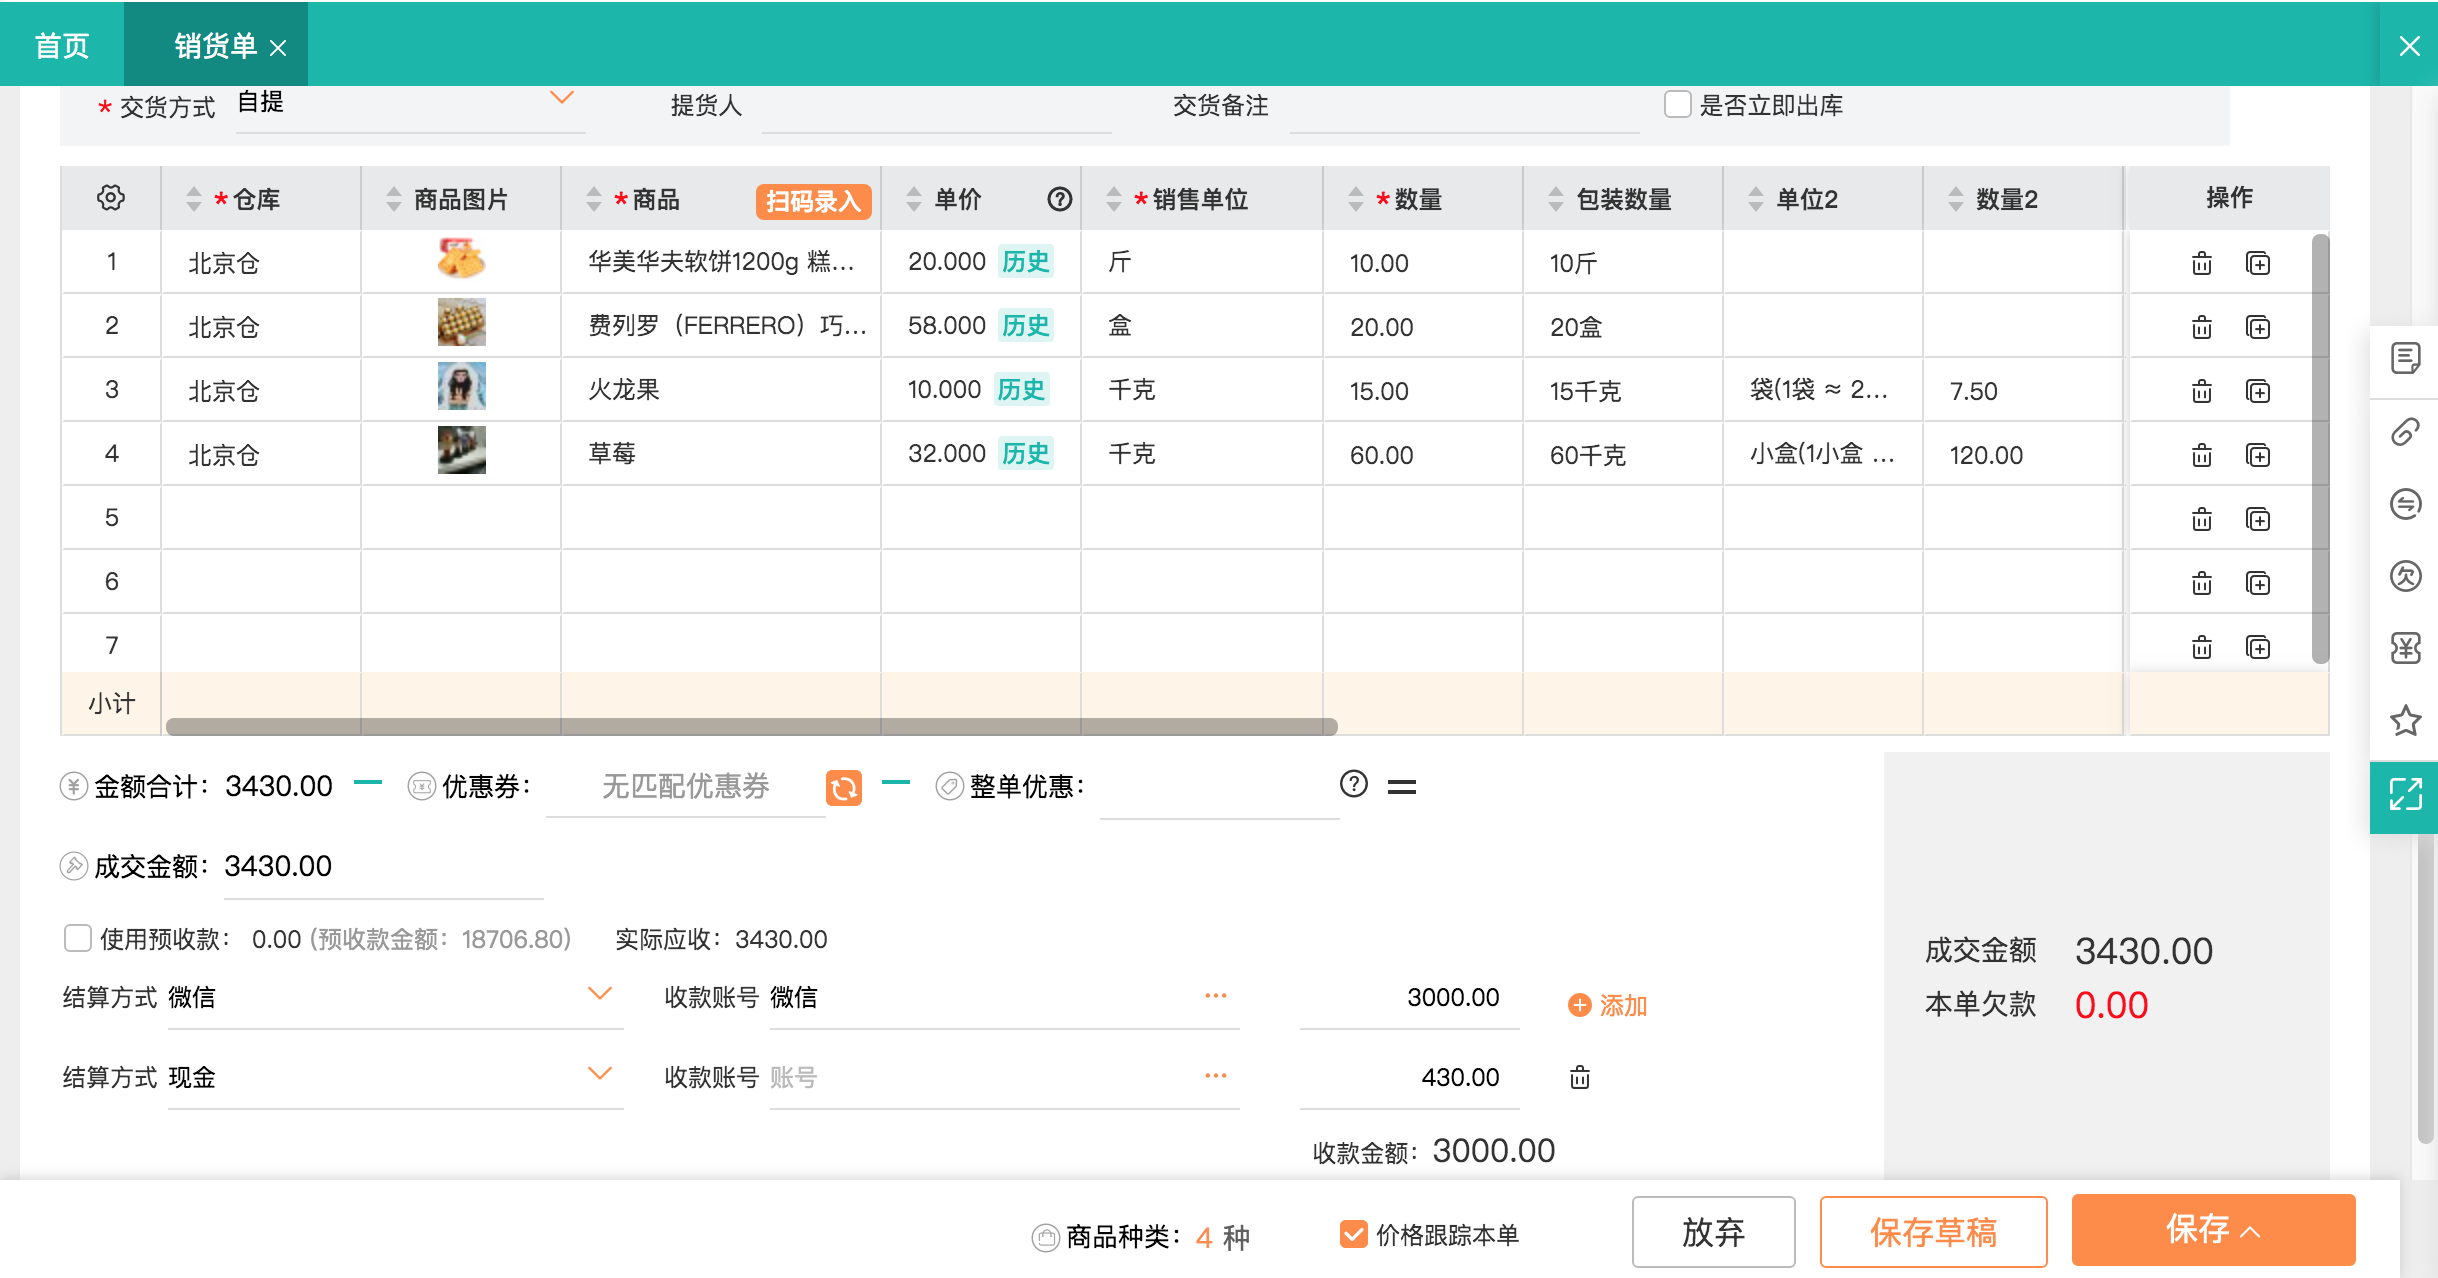Click the settings gear icon in table header
Viewport: 2438px width, 1278px height.
(110, 198)
